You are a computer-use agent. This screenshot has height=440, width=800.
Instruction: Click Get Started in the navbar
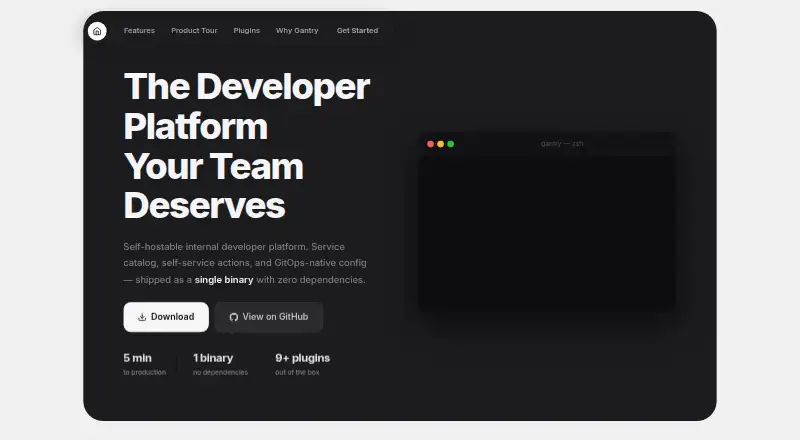(x=357, y=31)
